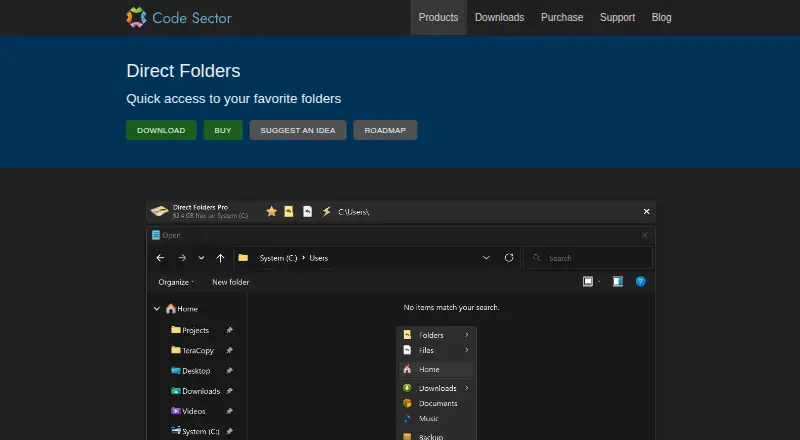Expand the recent locations chevron
The height and width of the screenshot is (440, 800).
click(201, 258)
